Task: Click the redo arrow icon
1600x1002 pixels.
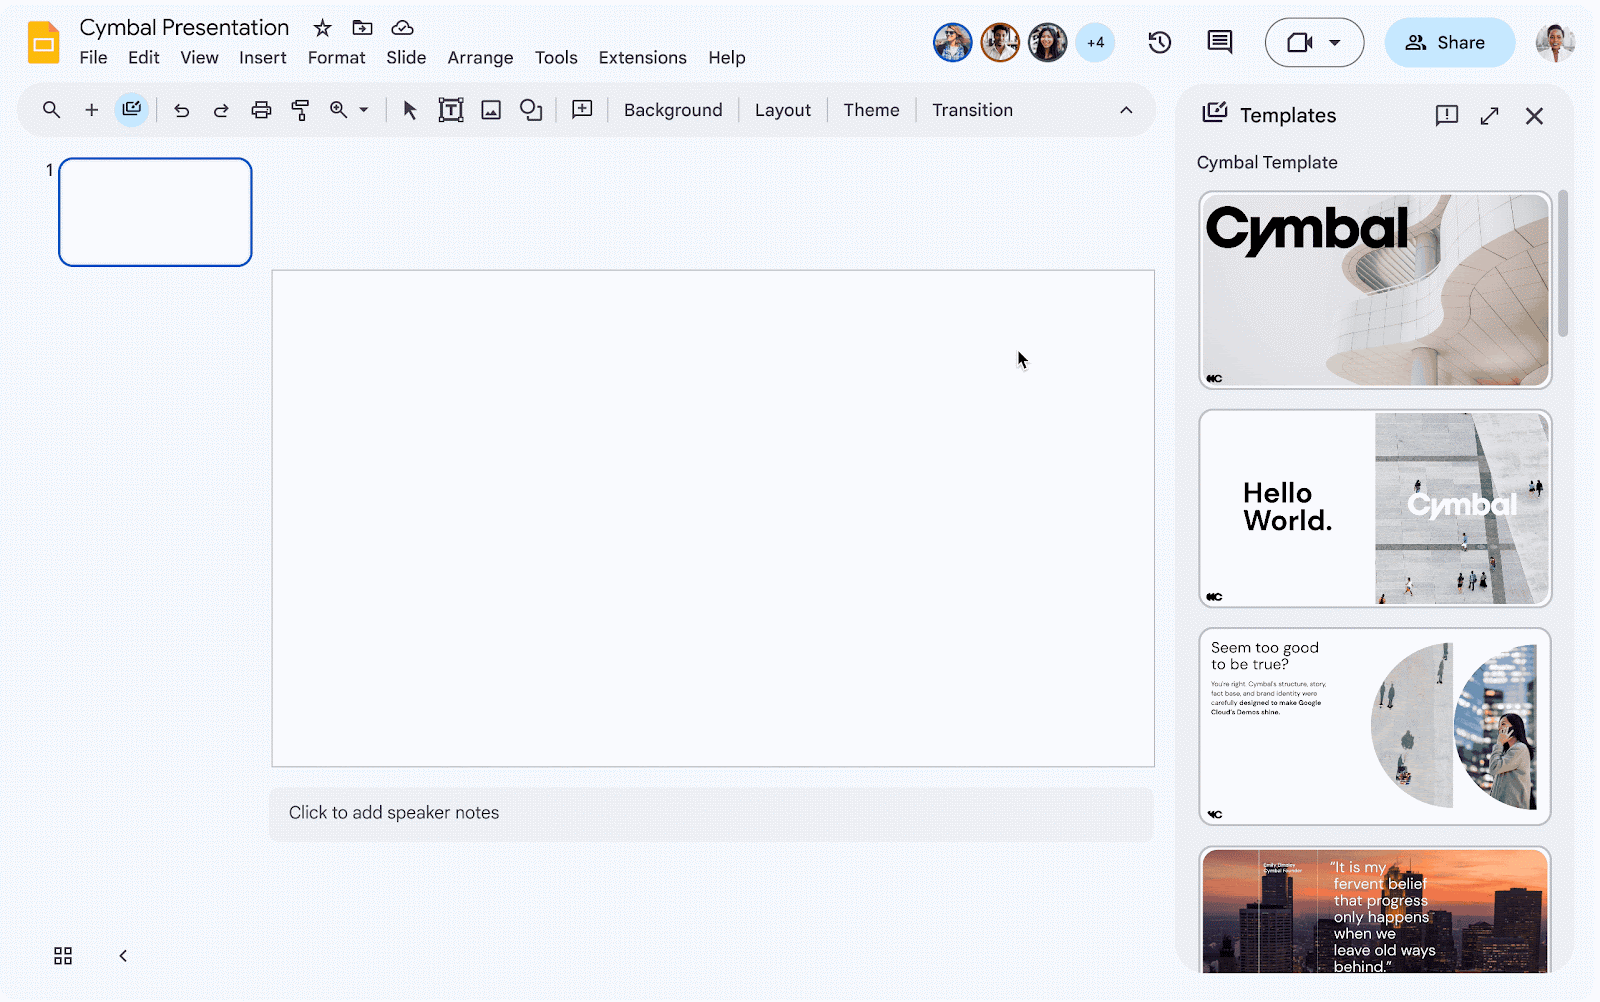Action: pyautogui.click(x=221, y=110)
